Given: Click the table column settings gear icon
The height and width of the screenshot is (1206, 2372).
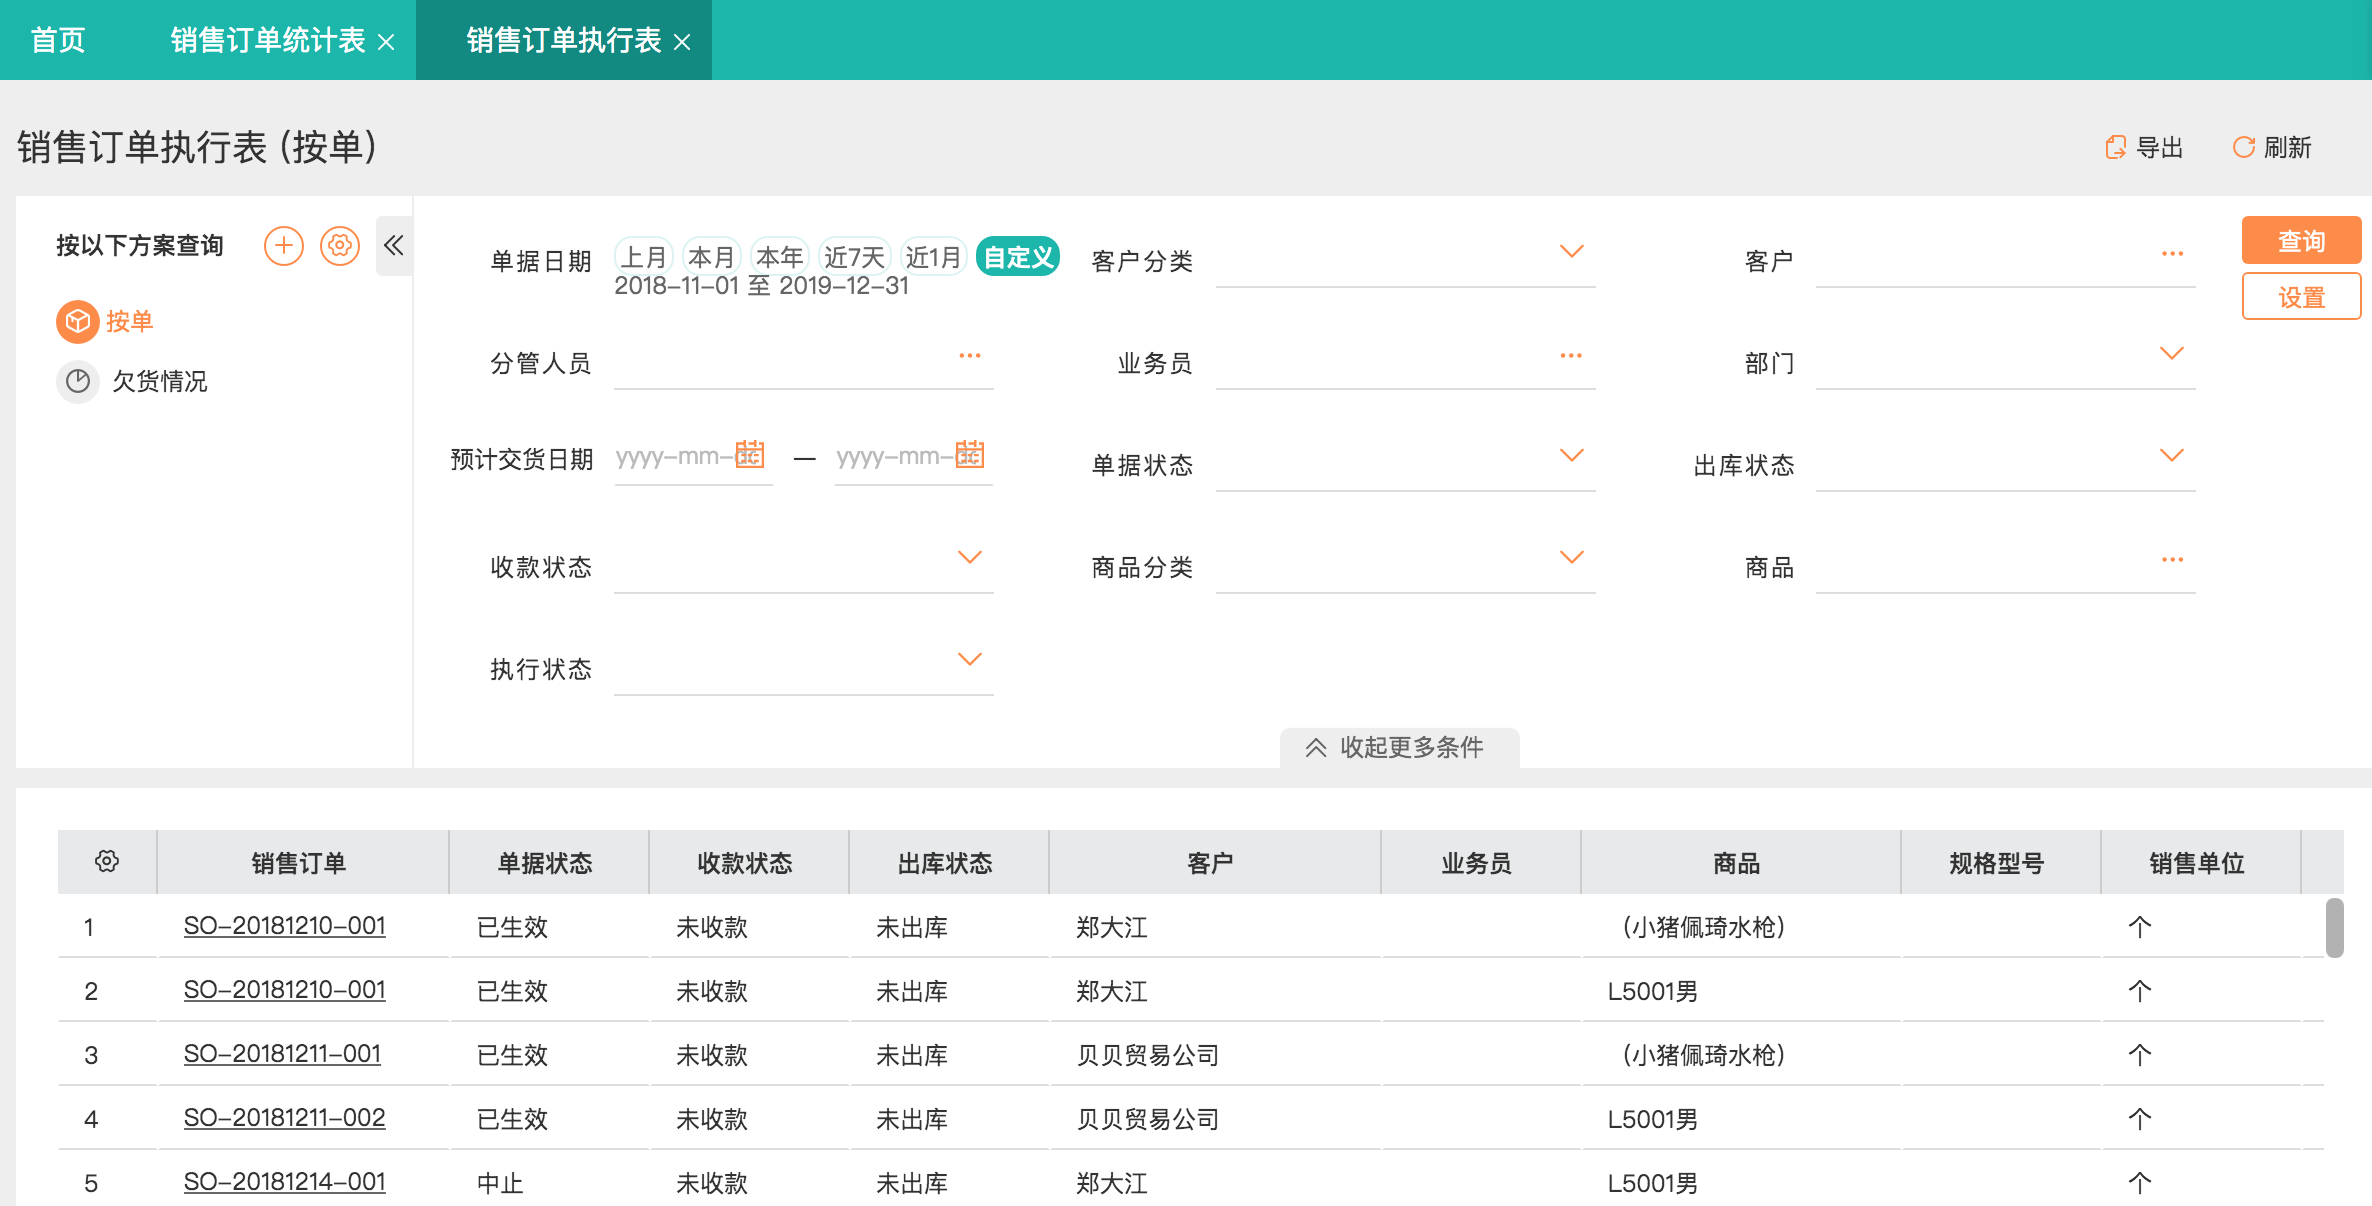Looking at the screenshot, I should pos(106,860).
